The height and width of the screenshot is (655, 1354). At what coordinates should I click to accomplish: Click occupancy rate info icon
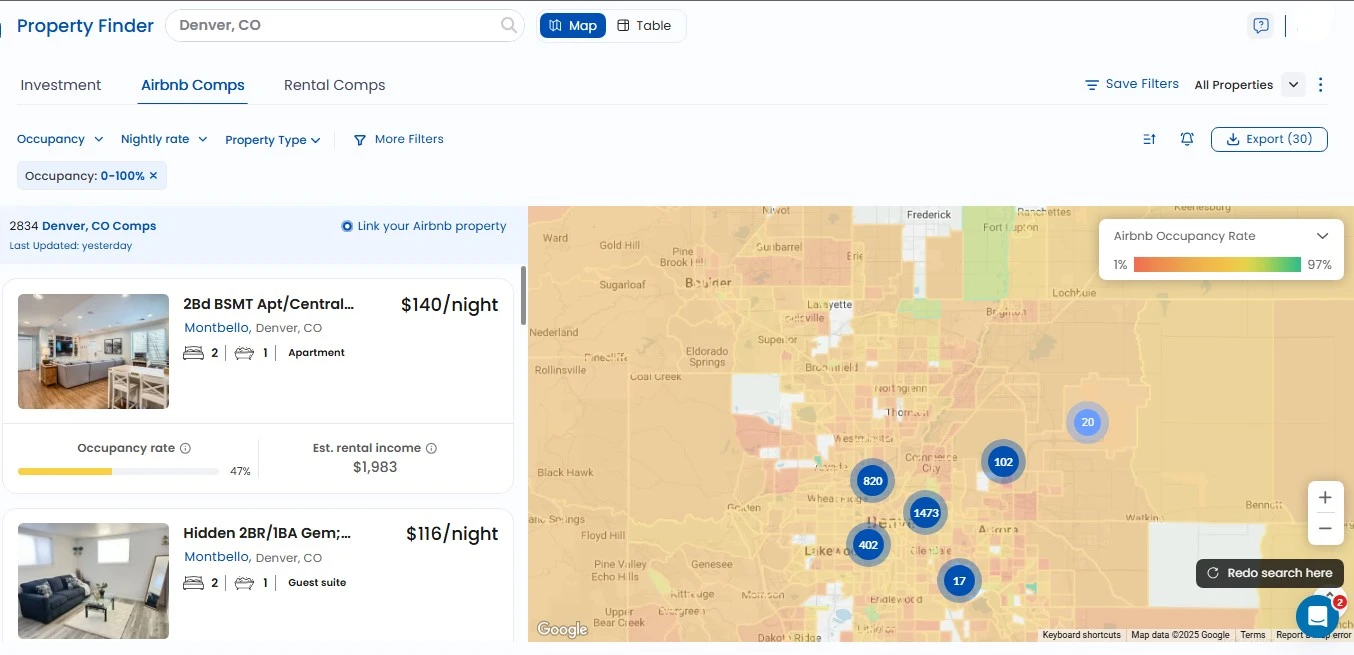[185, 449]
